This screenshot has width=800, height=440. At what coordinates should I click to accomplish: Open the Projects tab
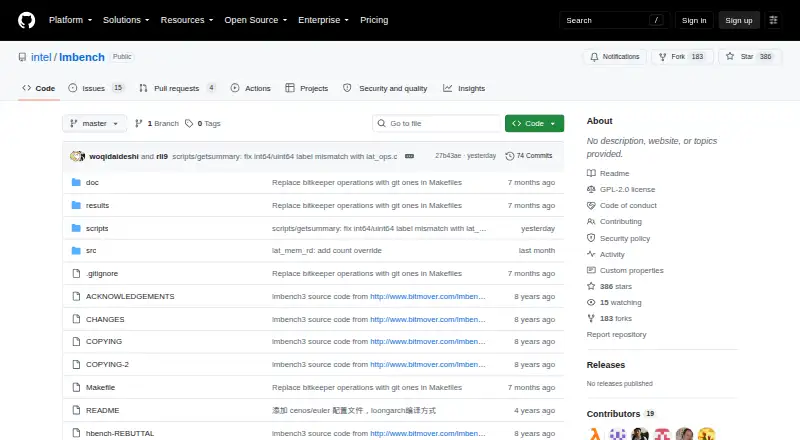(x=307, y=88)
